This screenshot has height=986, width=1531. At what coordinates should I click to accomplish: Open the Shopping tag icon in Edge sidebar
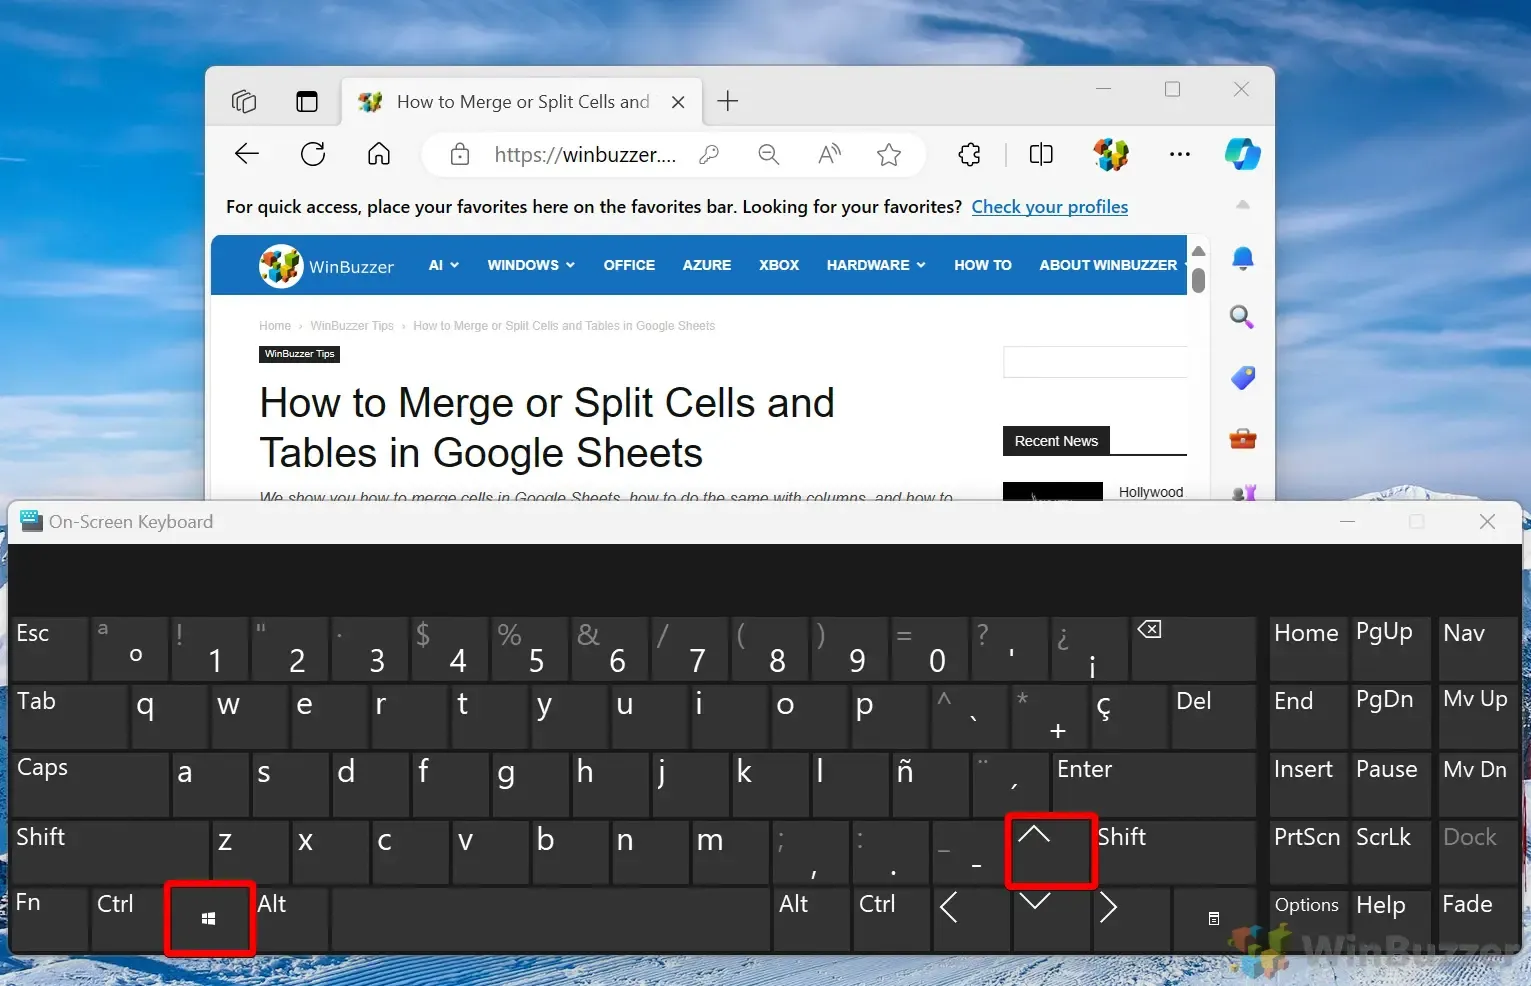point(1243,378)
